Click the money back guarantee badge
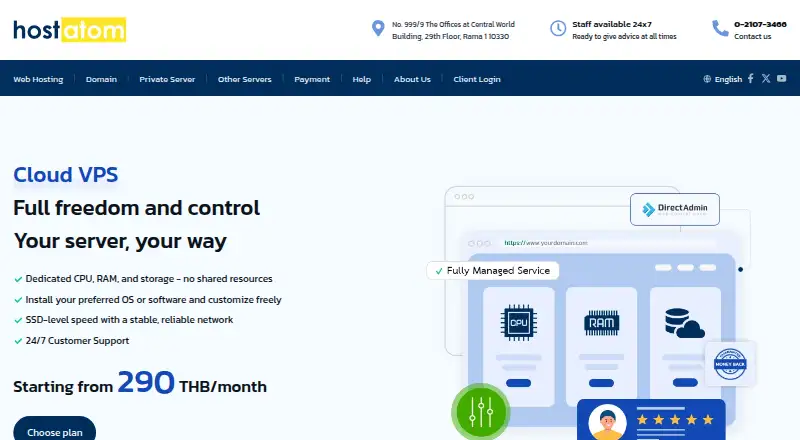This screenshot has width=800, height=440. (x=730, y=364)
